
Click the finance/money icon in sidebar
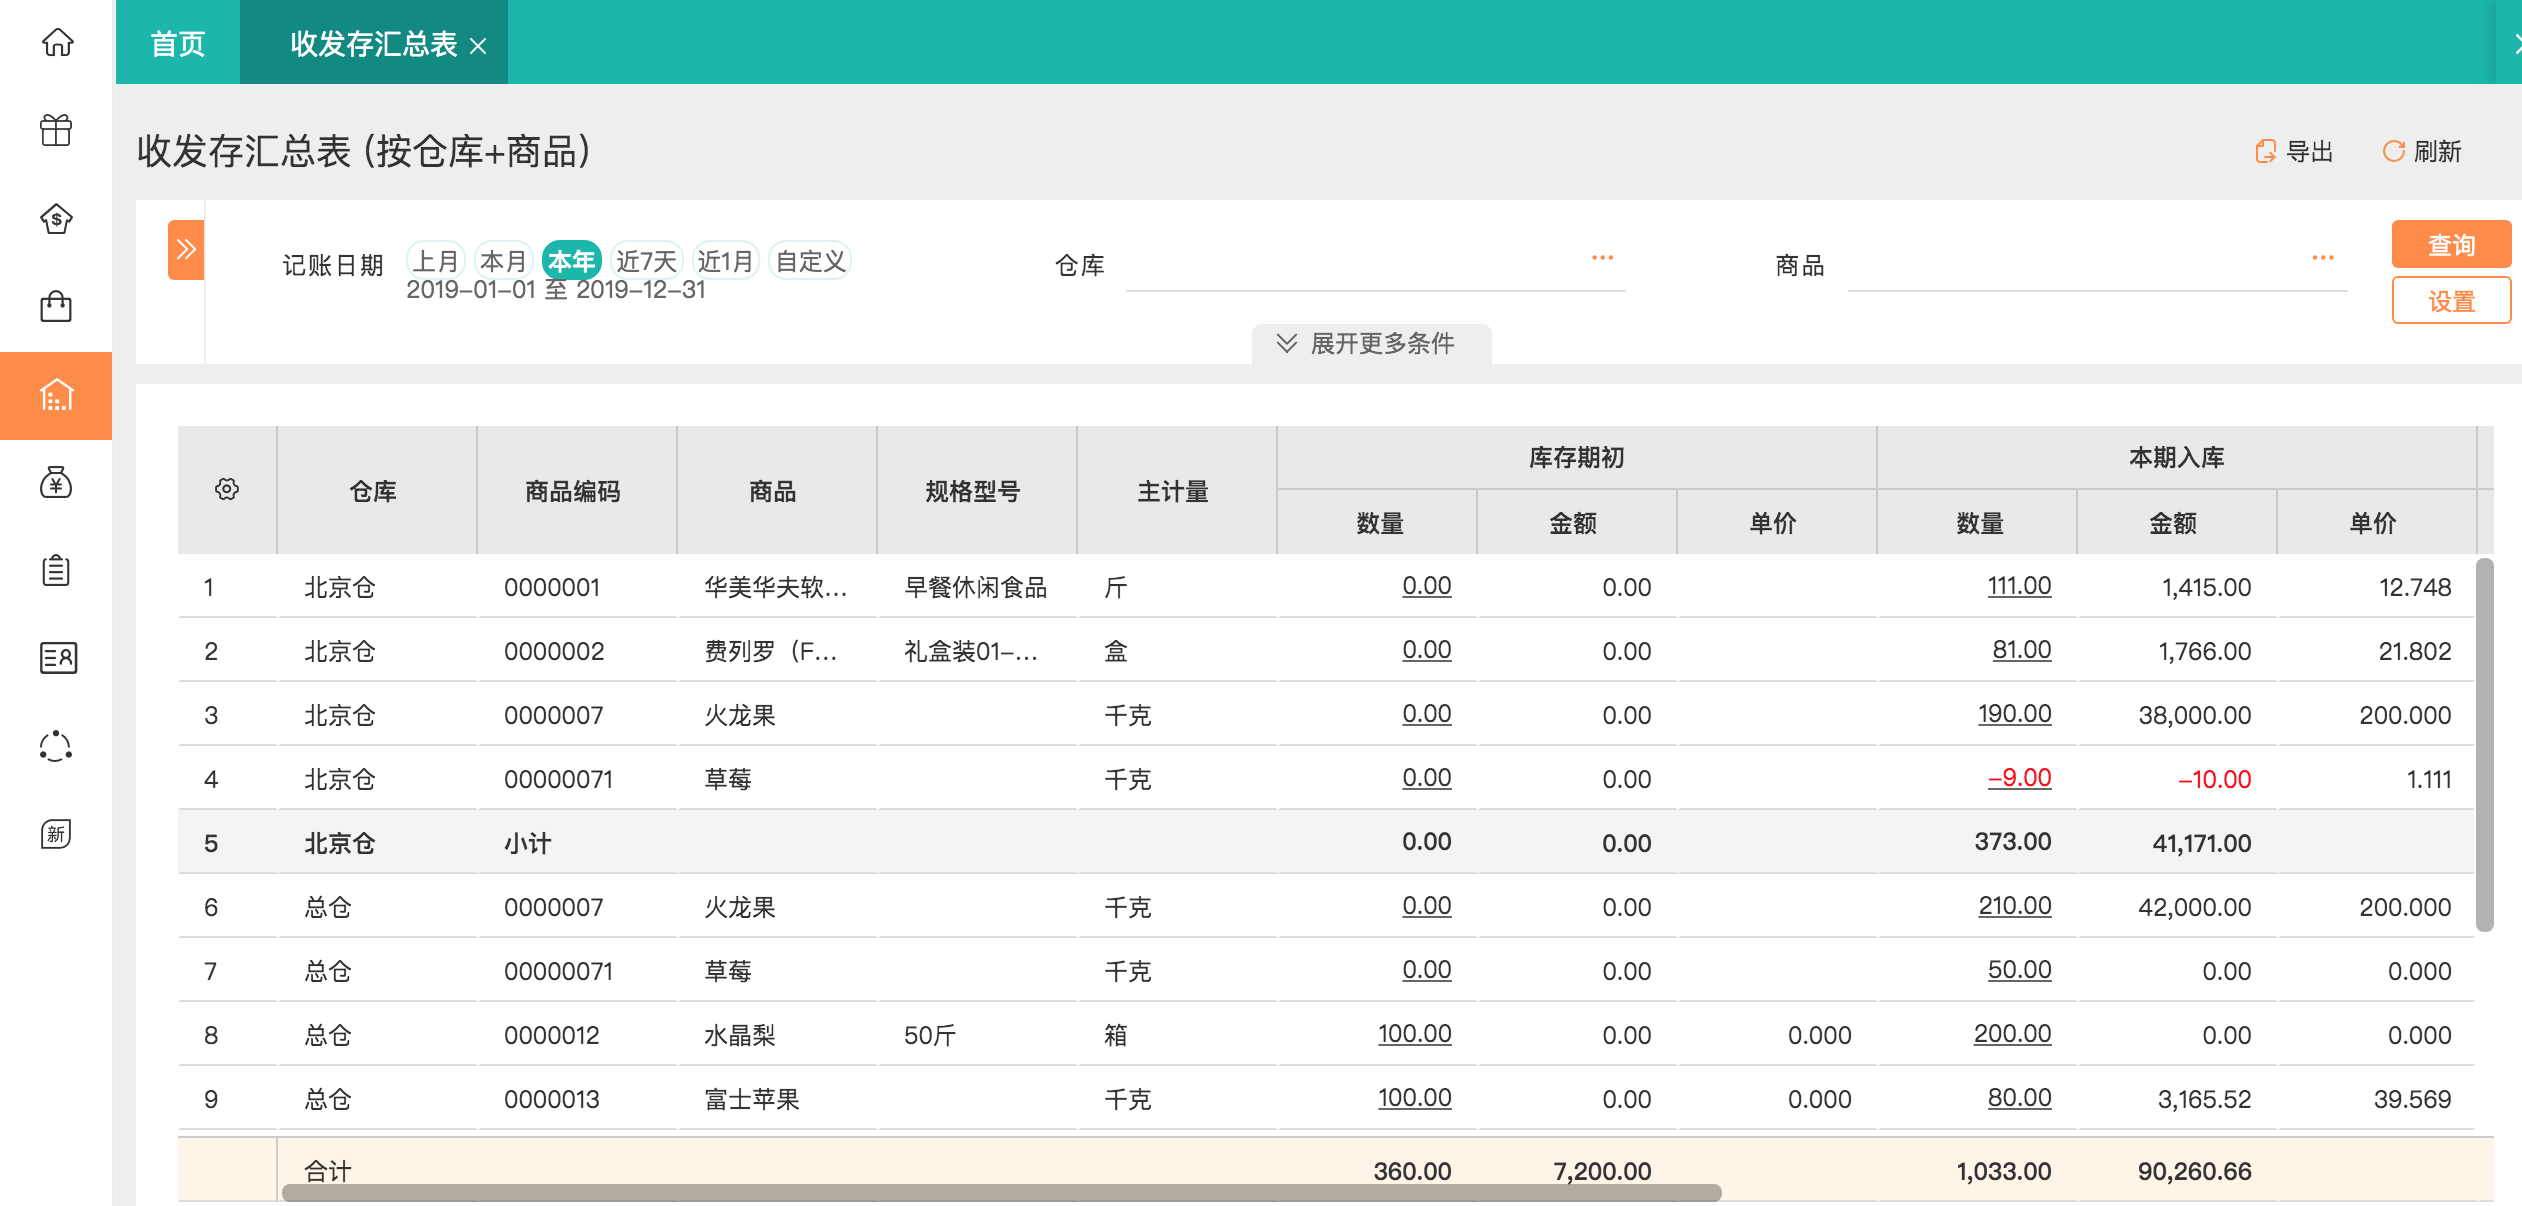pyautogui.click(x=56, y=484)
